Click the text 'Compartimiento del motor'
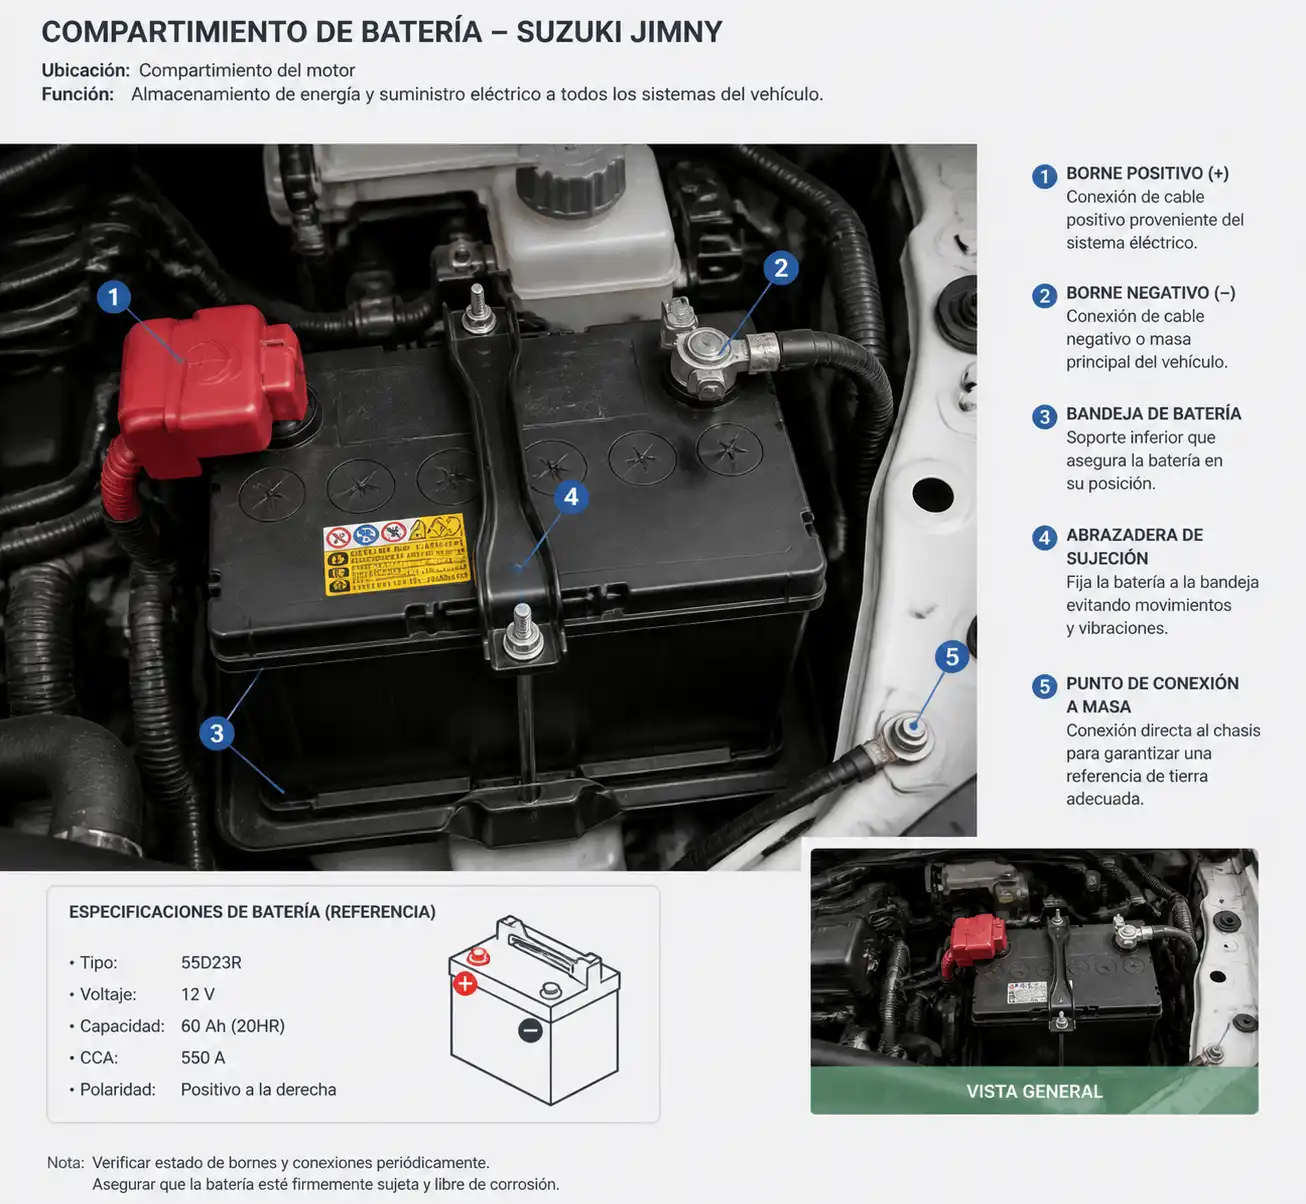The width and height of the screenshot is (1306, 1204). tap(247, 70)
